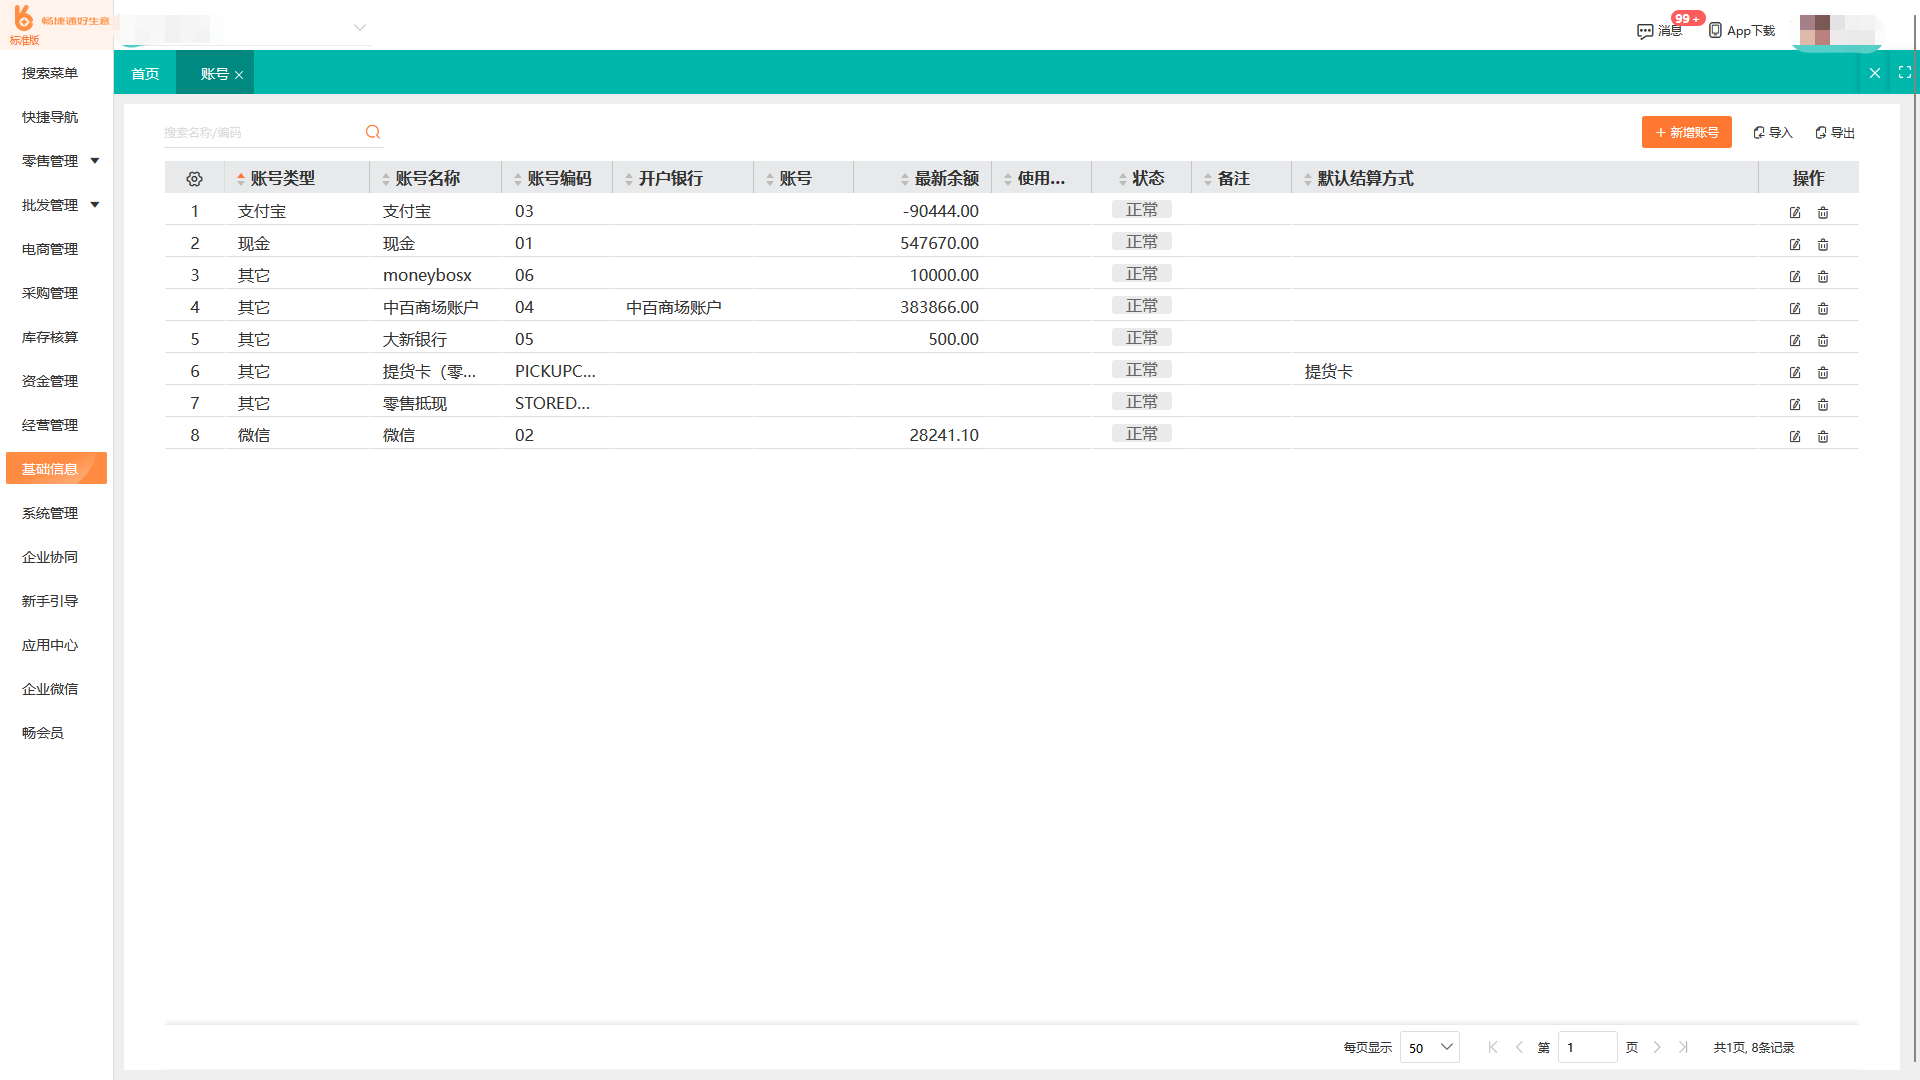
Task: Click the 导出 export icon button
Action: coord(1837,132)
